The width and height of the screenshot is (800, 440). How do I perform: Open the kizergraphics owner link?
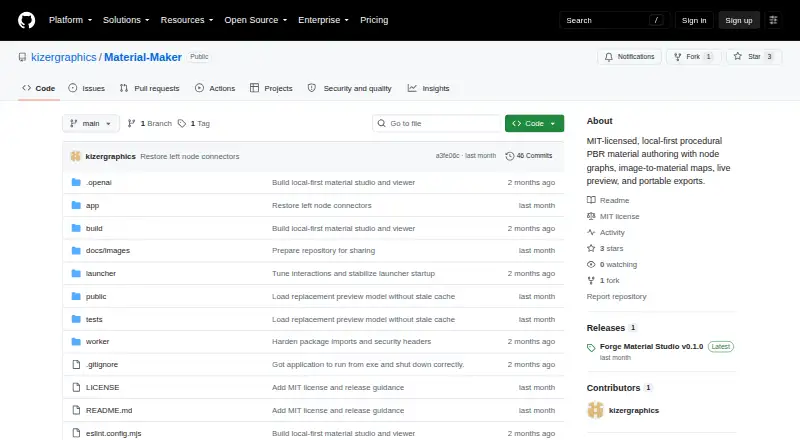pos(64,57)
